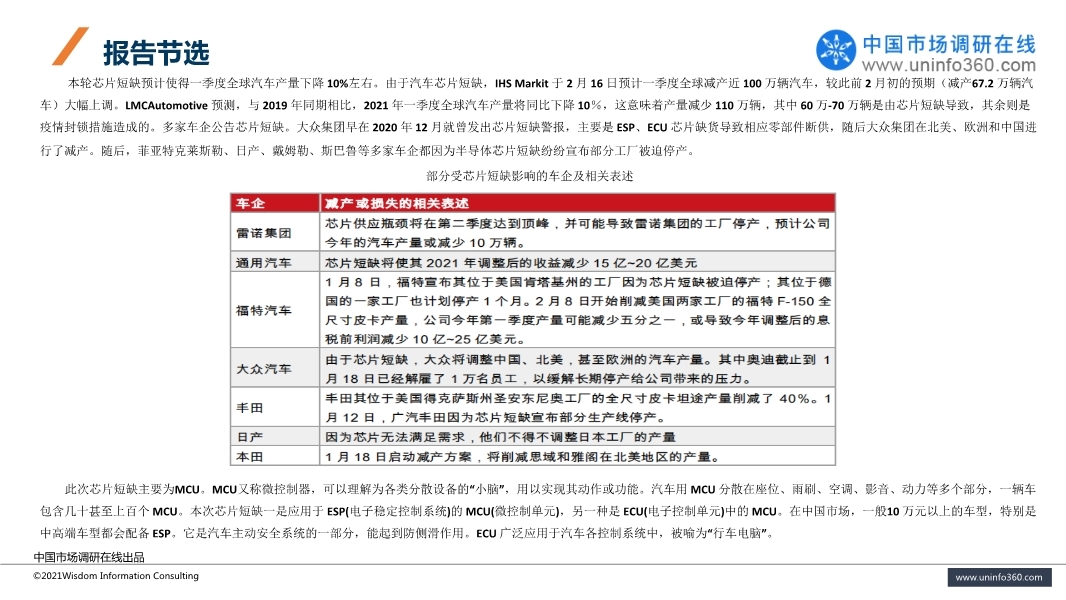Click the blue circular snowflake logo icon
Image resolution: width=1066 pixels, height=600 pixels.
tap(836, 50)
